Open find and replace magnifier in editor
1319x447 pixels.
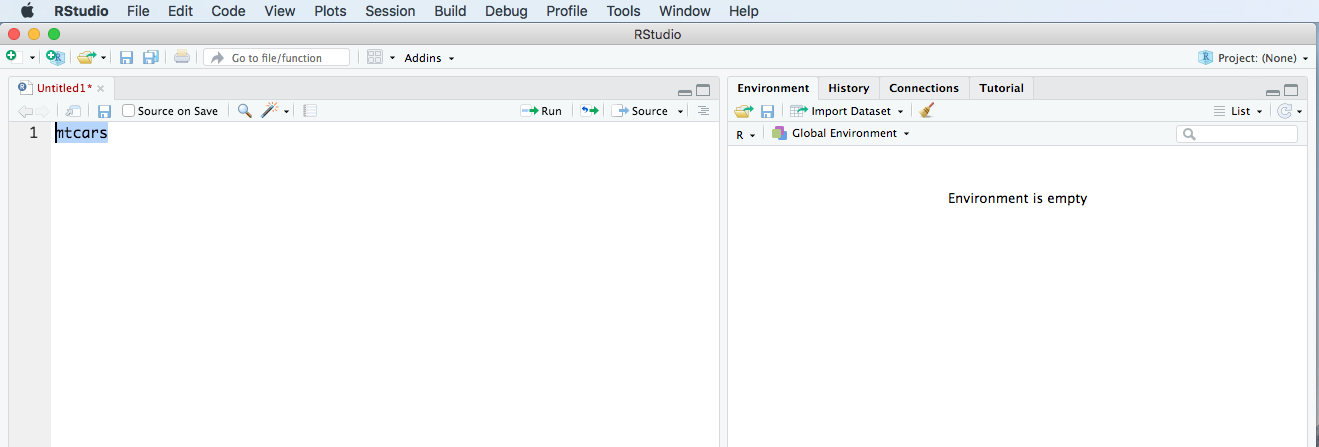point(244,111)
